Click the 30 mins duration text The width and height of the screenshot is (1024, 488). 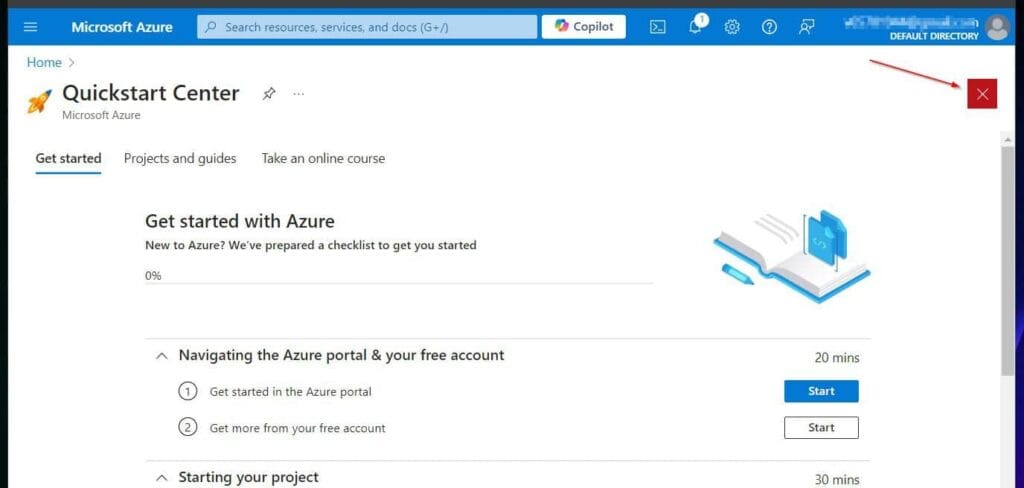coord(837,480)
